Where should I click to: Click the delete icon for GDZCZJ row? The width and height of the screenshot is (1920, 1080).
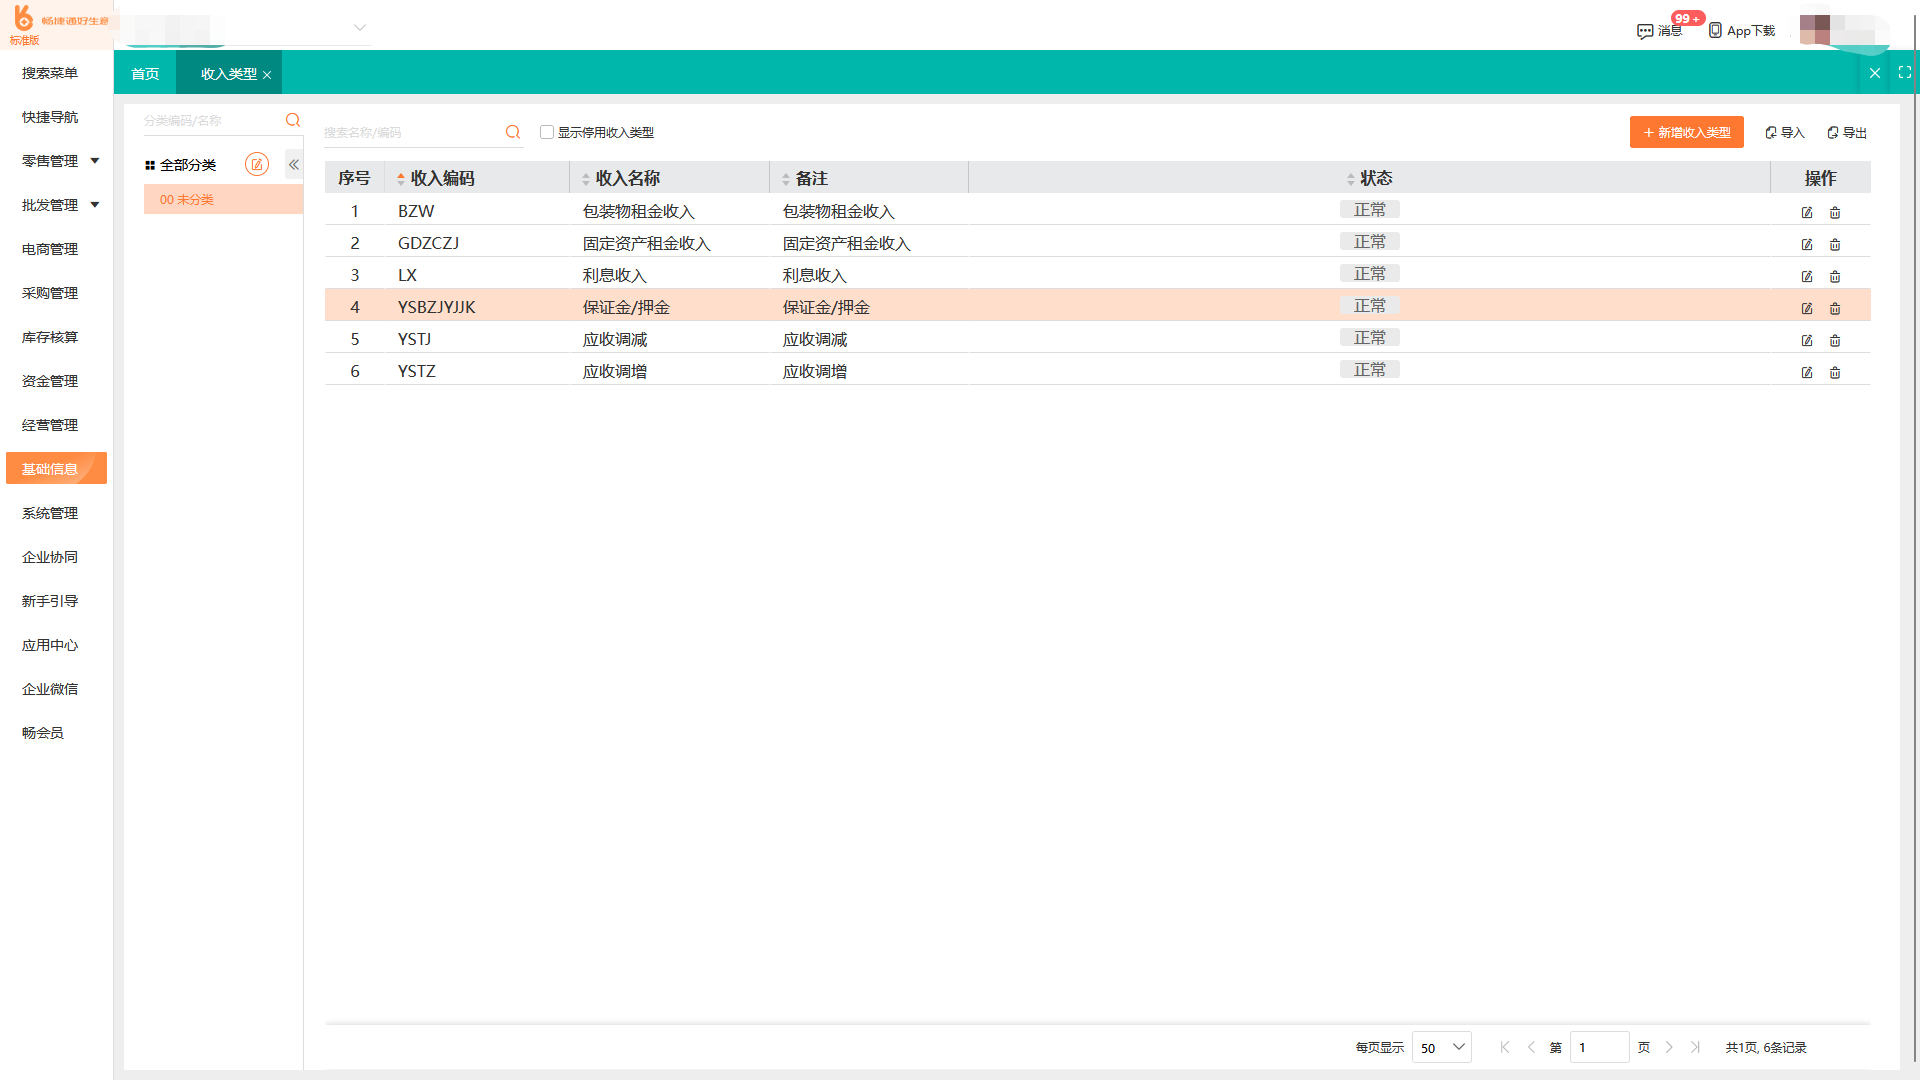1834,243
